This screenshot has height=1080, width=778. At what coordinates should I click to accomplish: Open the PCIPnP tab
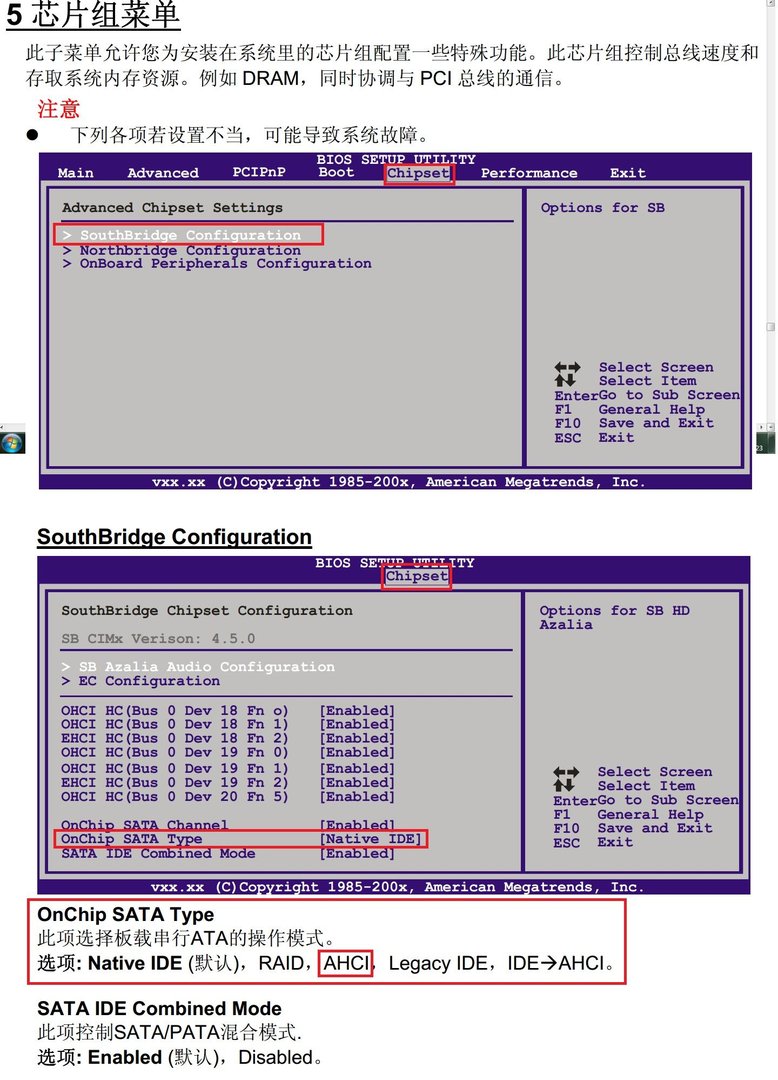pos(259,172)
